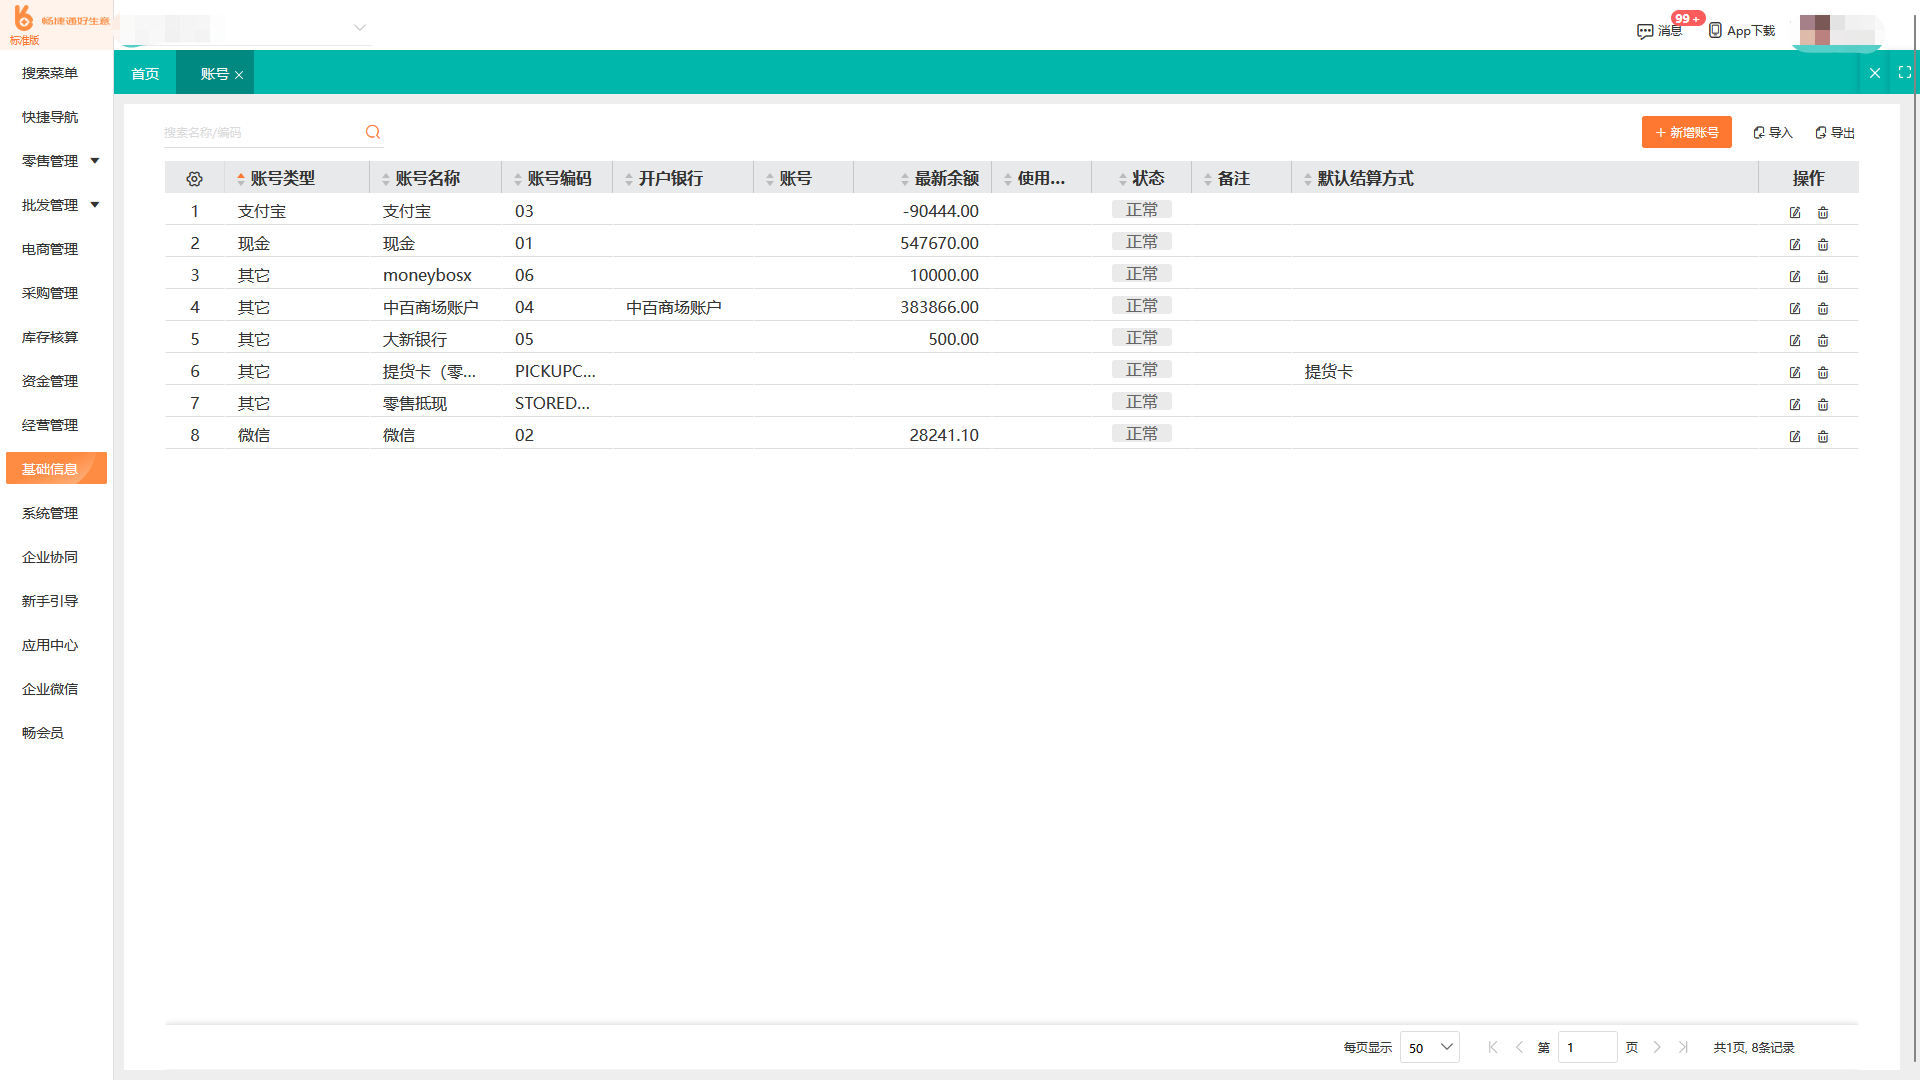Click the export 导出 icon

1837,132
